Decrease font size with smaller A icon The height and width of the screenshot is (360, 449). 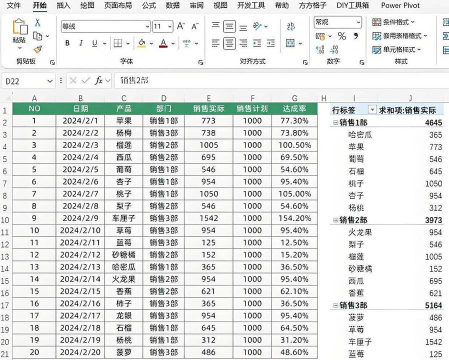coord(195,26)
